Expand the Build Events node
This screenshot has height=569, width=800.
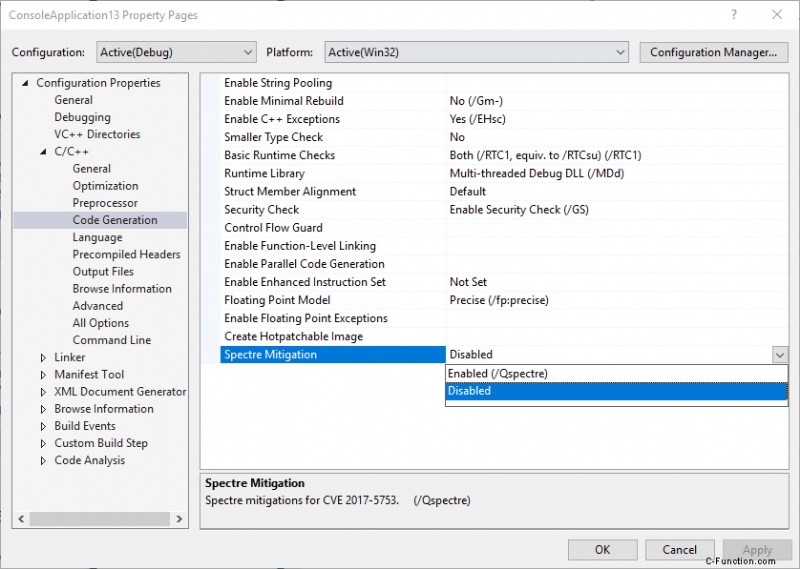pos(43,426)
